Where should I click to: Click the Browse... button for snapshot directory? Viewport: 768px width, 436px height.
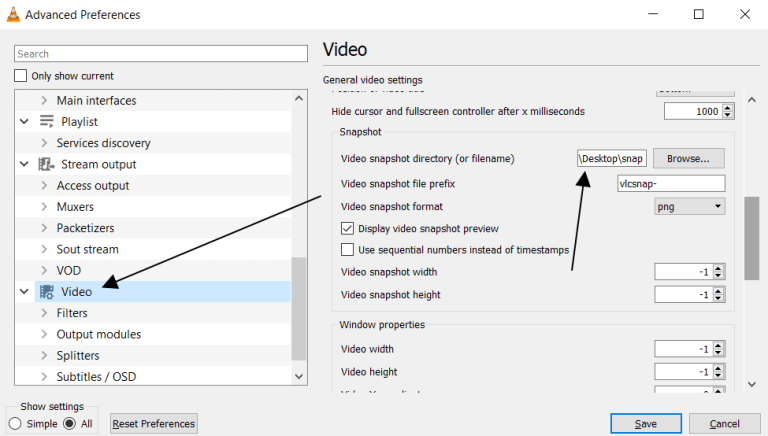tap(688, 158)
